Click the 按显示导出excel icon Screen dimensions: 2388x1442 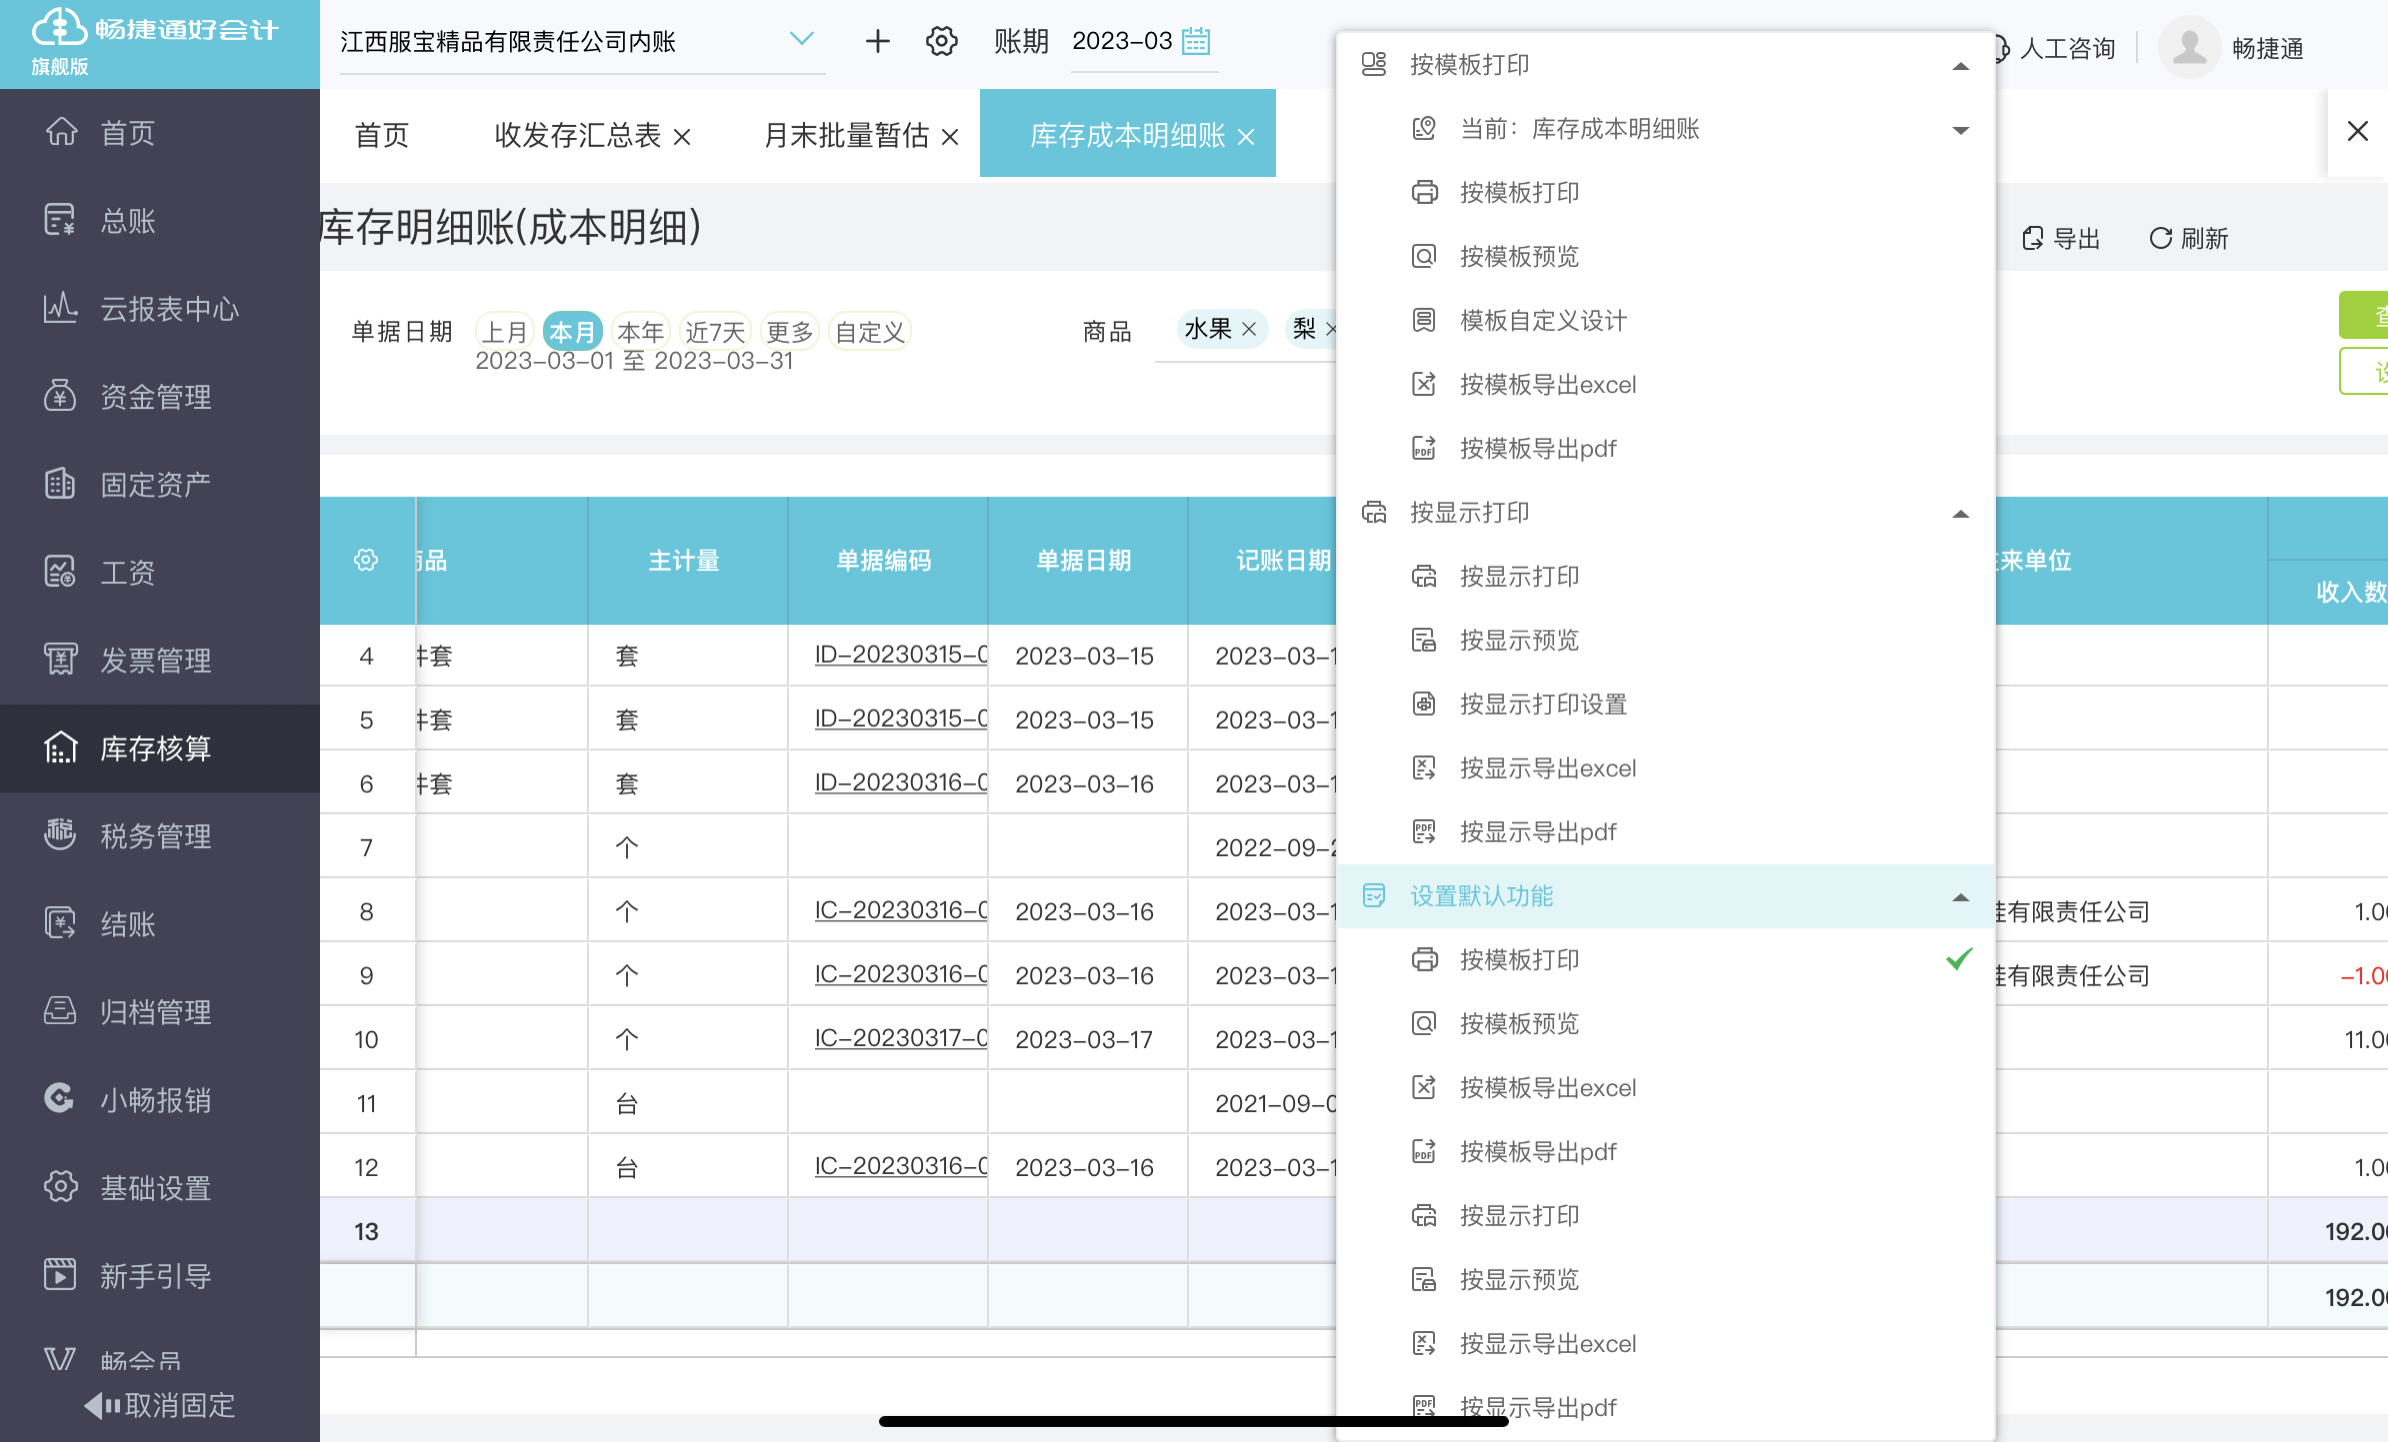pyautogui.click(x=1426, y=768)
